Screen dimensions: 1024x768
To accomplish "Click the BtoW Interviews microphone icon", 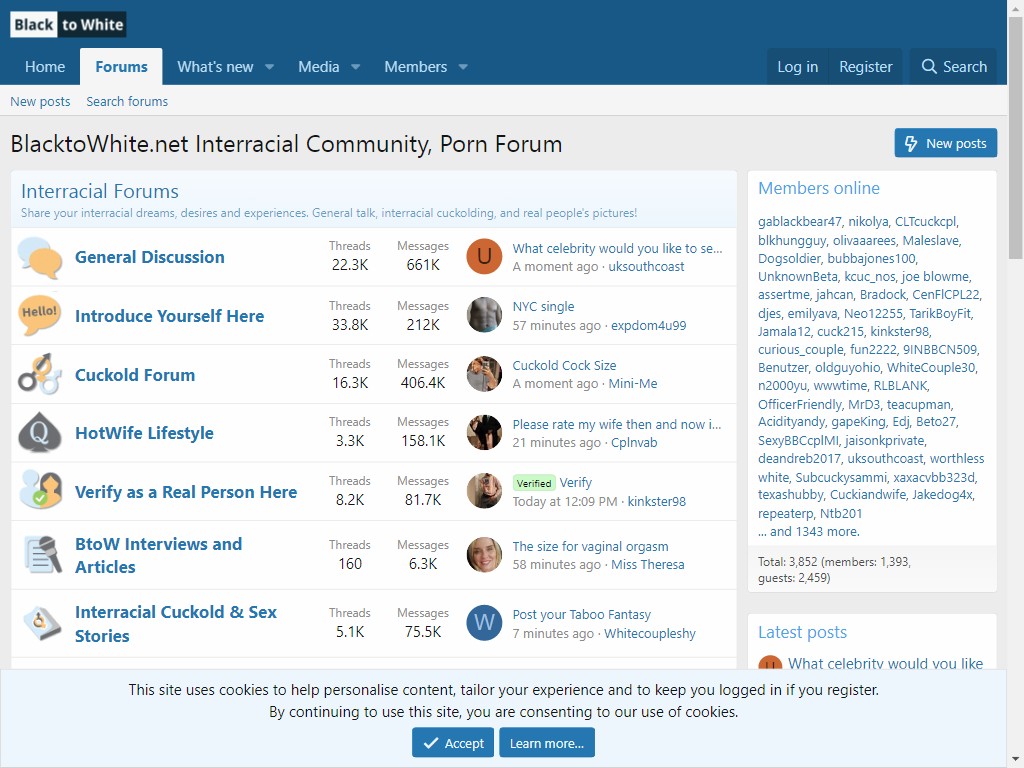I will click(x=40, y=555).
